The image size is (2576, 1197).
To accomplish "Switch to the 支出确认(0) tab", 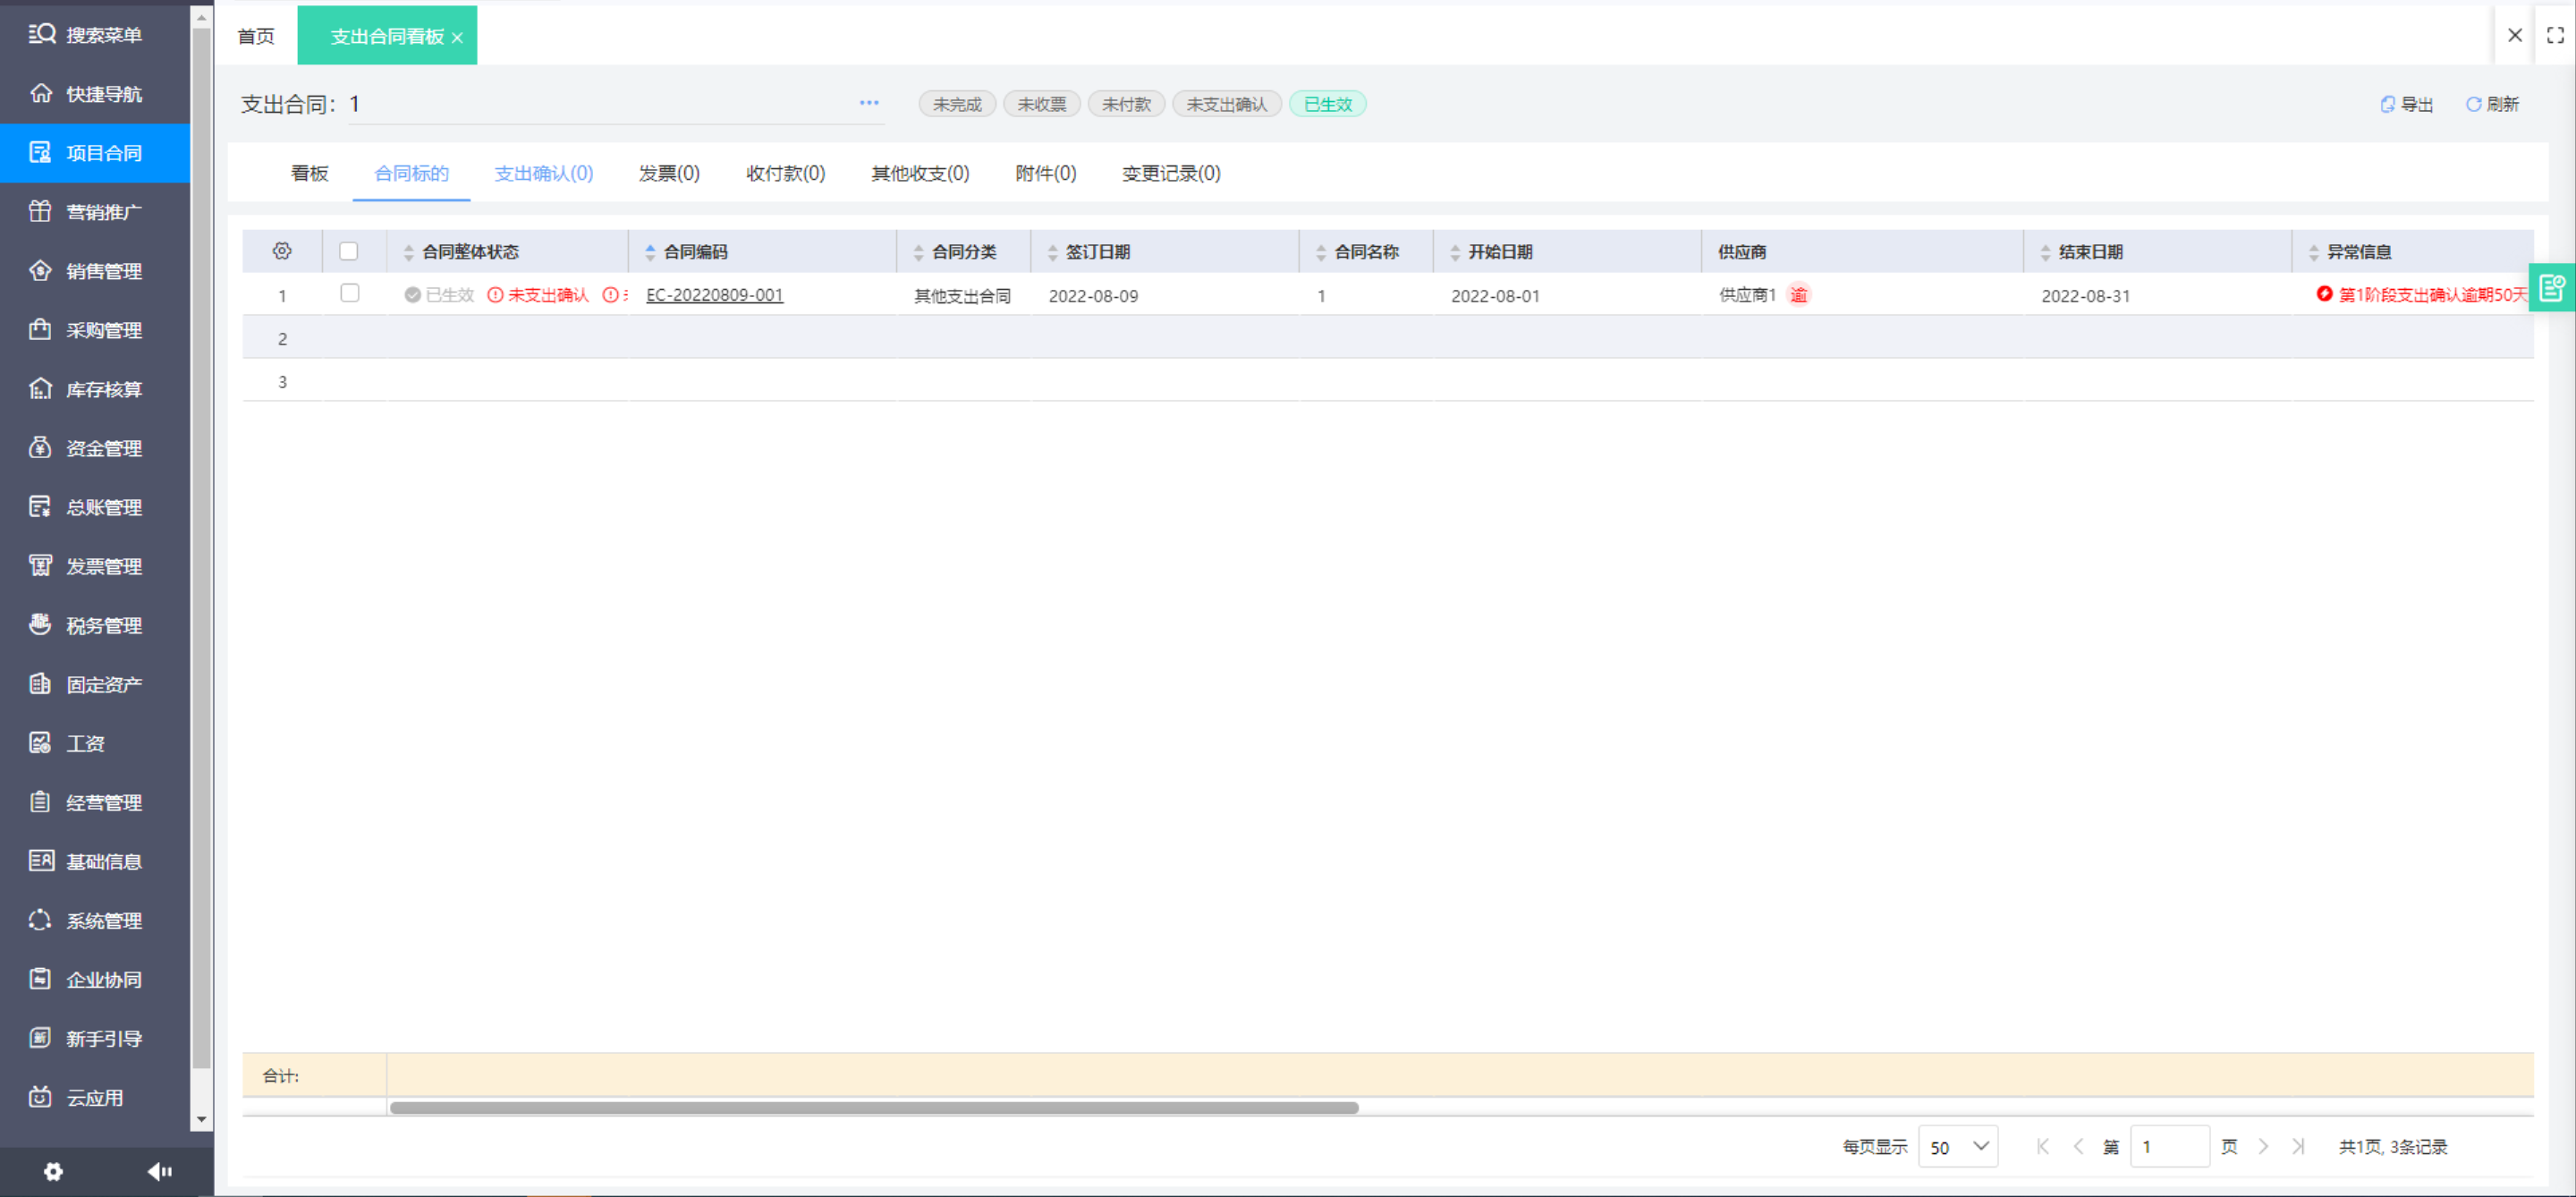I will (x=544, y=173).
